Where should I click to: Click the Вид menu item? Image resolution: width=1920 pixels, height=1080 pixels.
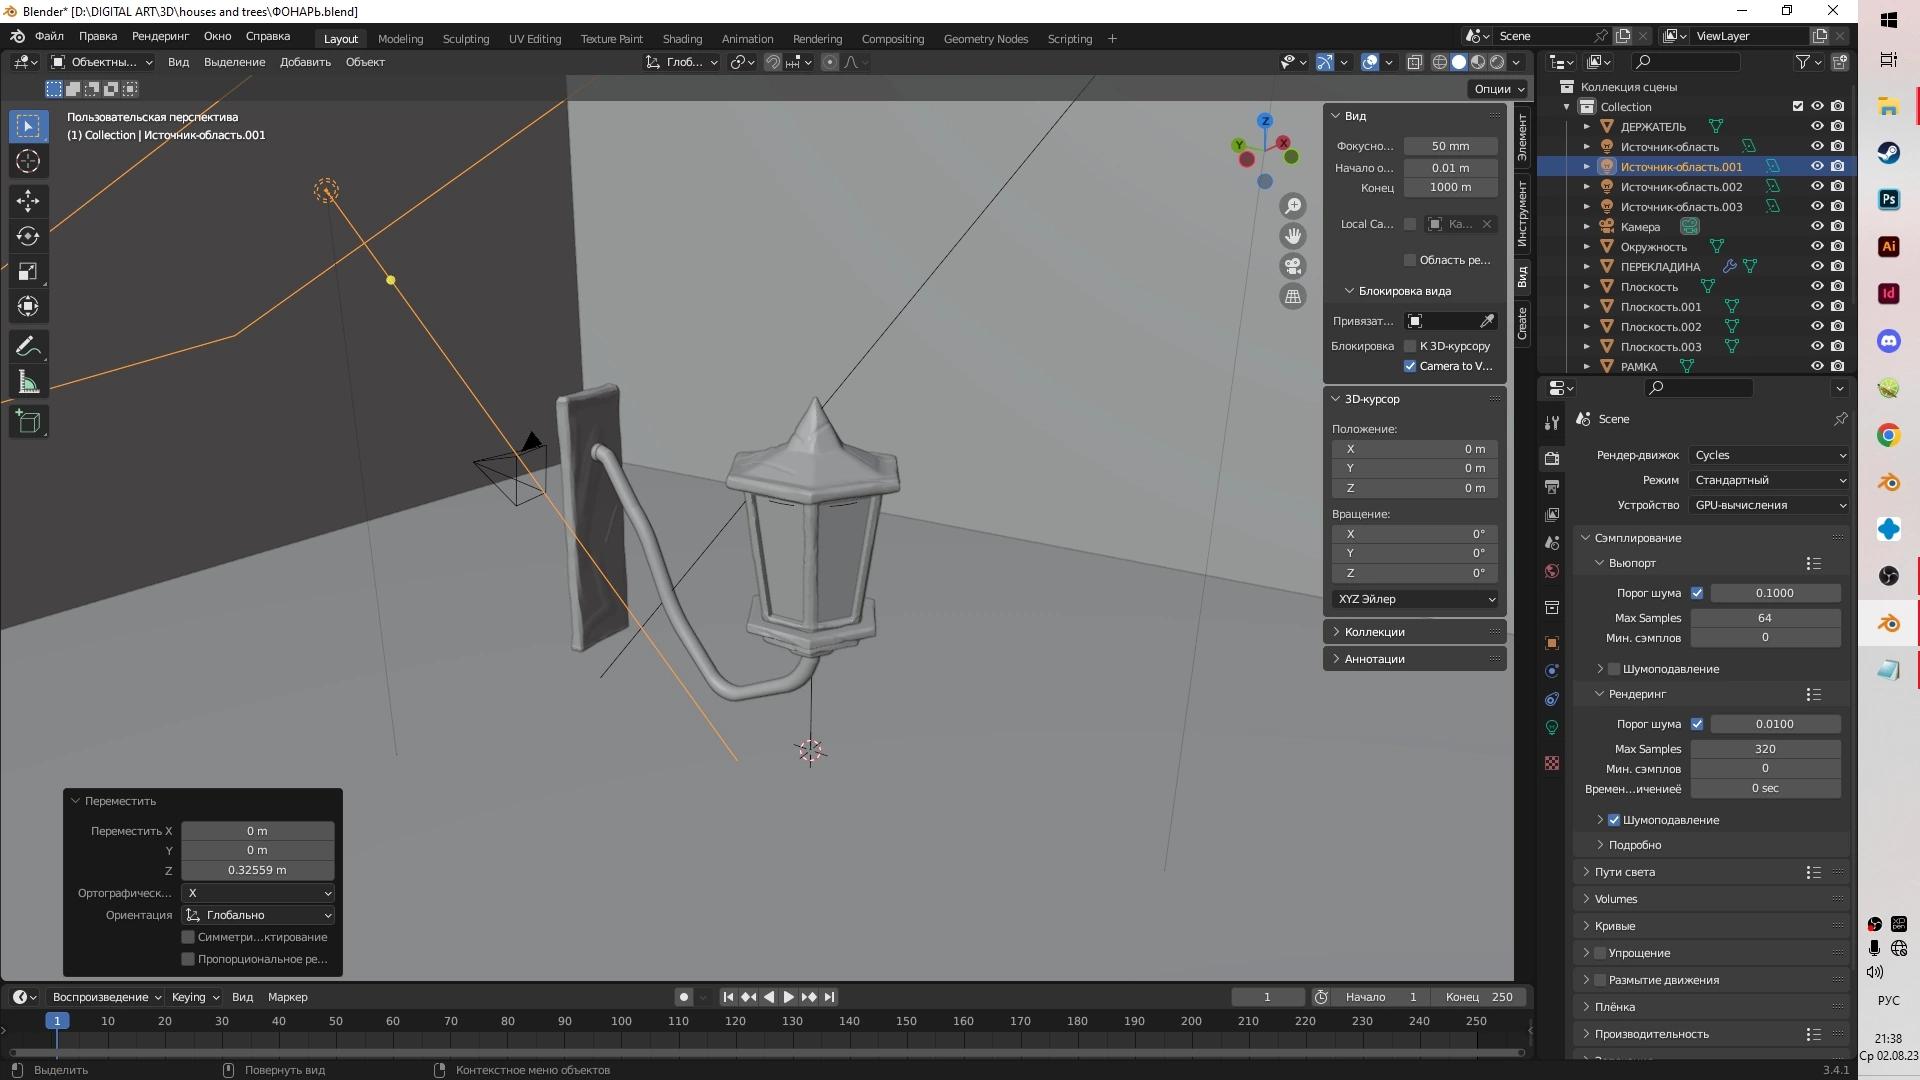coord(175,62)
